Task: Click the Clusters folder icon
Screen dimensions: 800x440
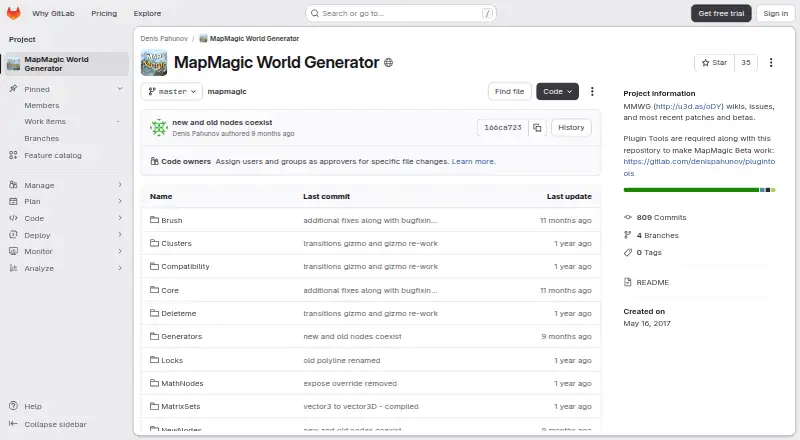Action: coord(154,243)
